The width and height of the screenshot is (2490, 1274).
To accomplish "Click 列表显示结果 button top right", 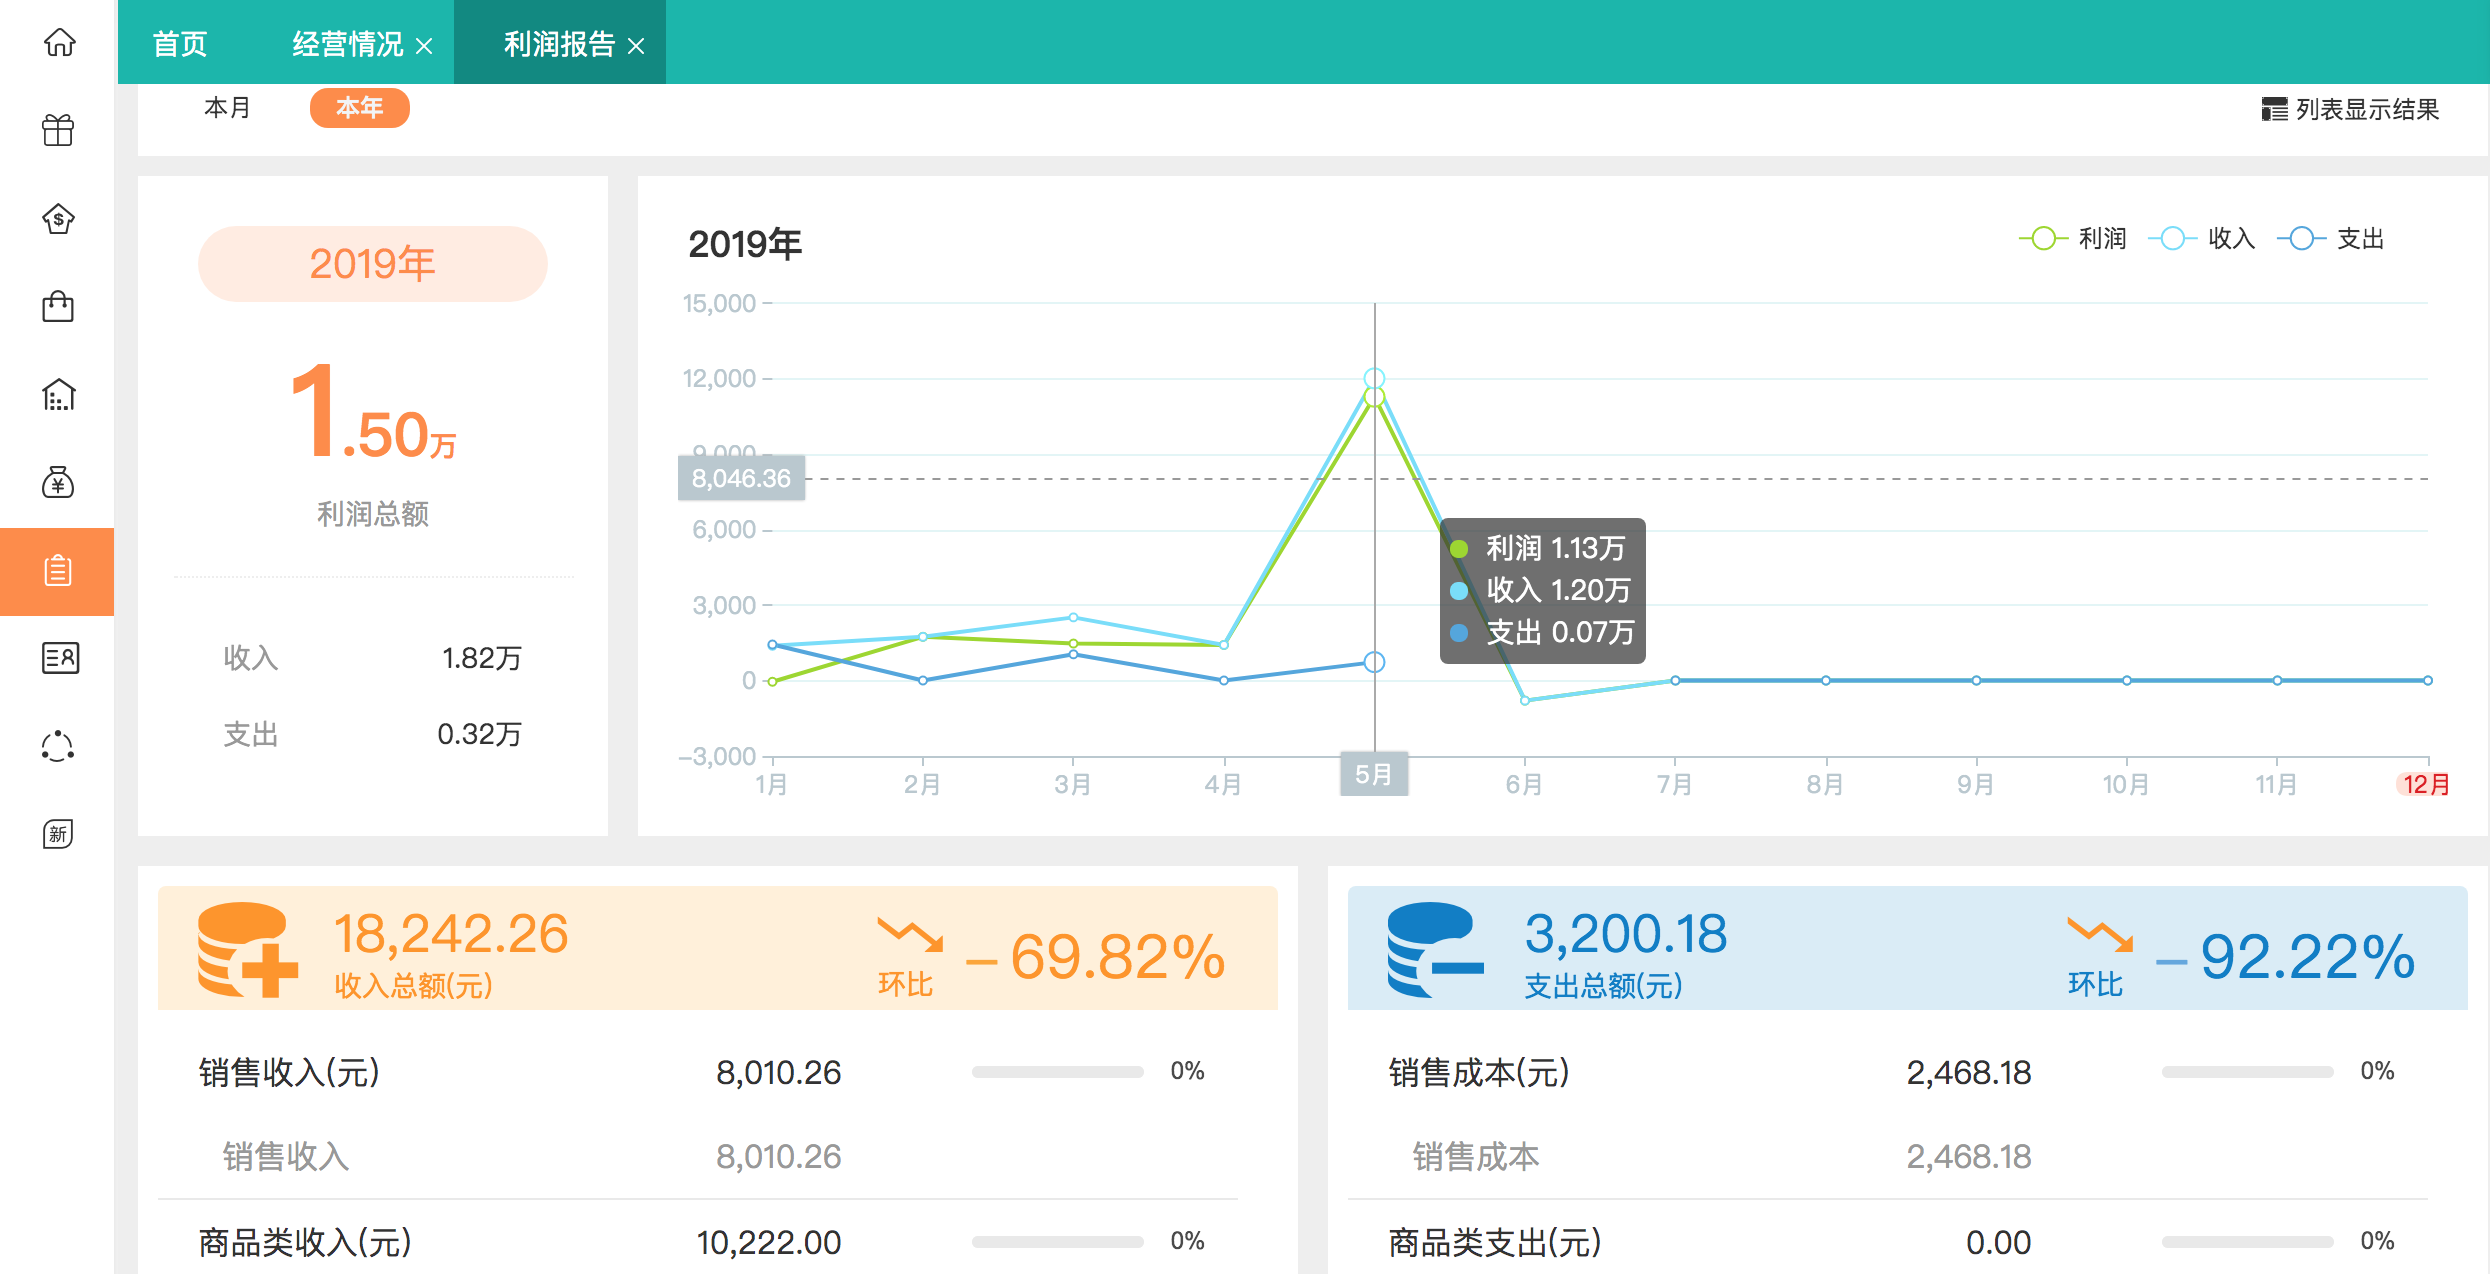I will pos(2354,109).
